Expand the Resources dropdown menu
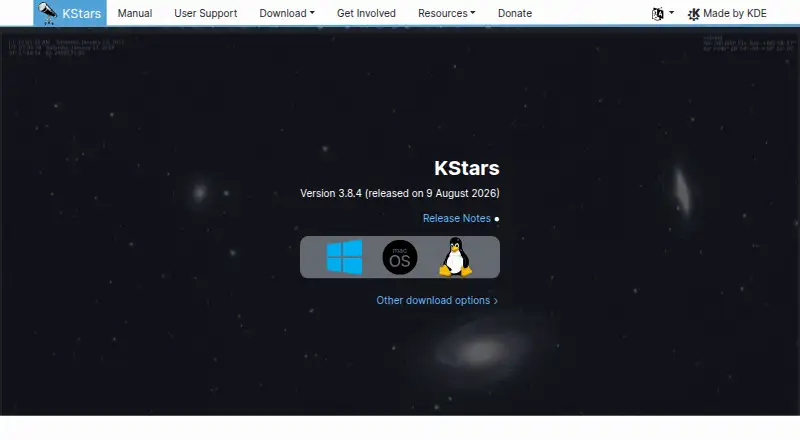Image resolution: width=800 pixels, height=440 pixels. 446,13
